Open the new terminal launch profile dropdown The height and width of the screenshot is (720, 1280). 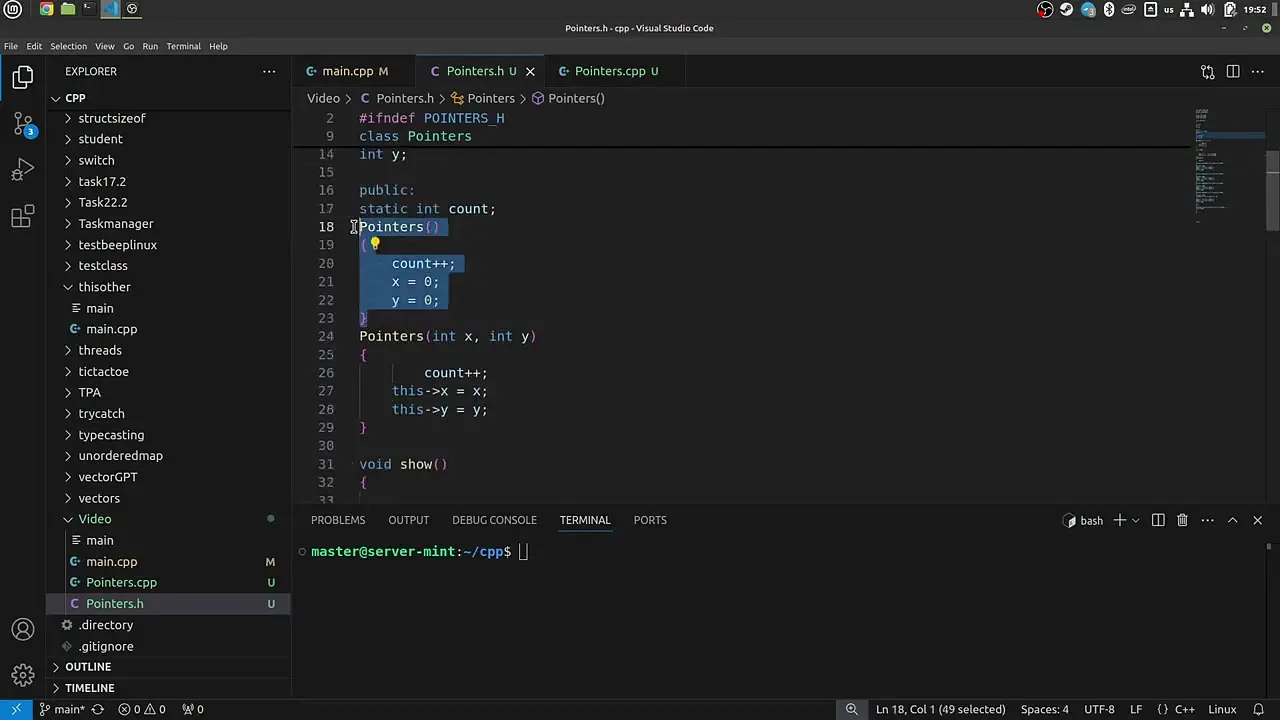[1135, 520]
